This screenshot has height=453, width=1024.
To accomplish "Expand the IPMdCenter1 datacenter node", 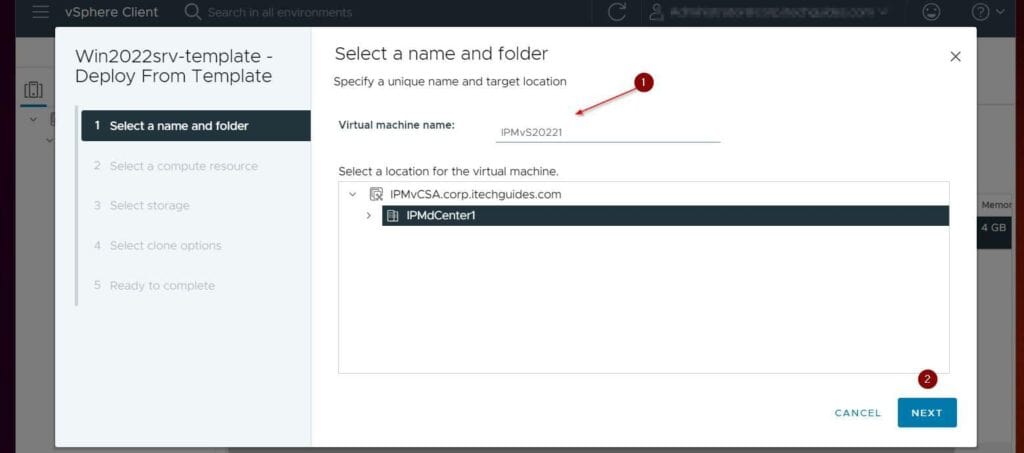I will click(368, 216).
